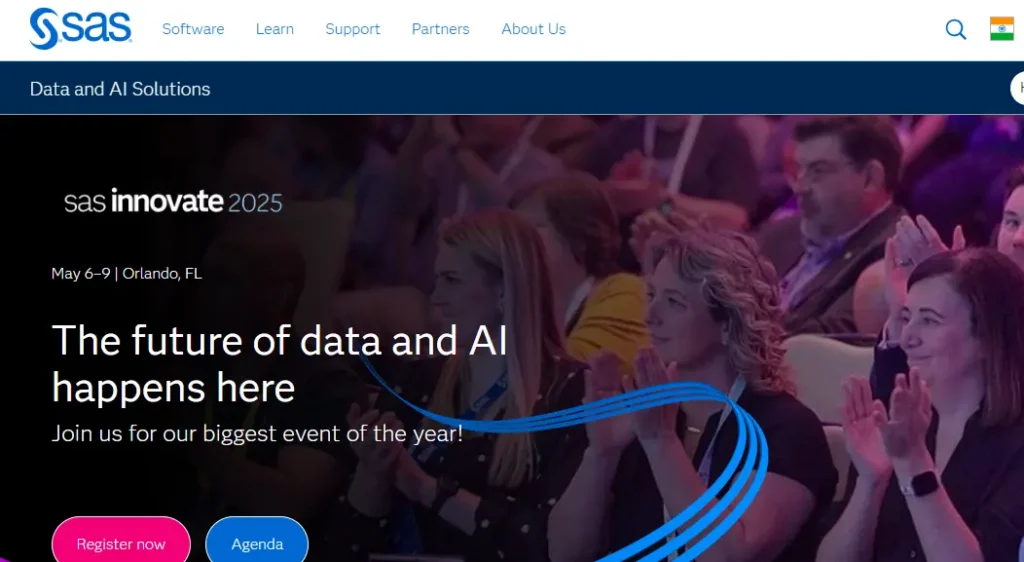Open the site search magnifier icon
The image size is (1024, 562).
[955, 29]
